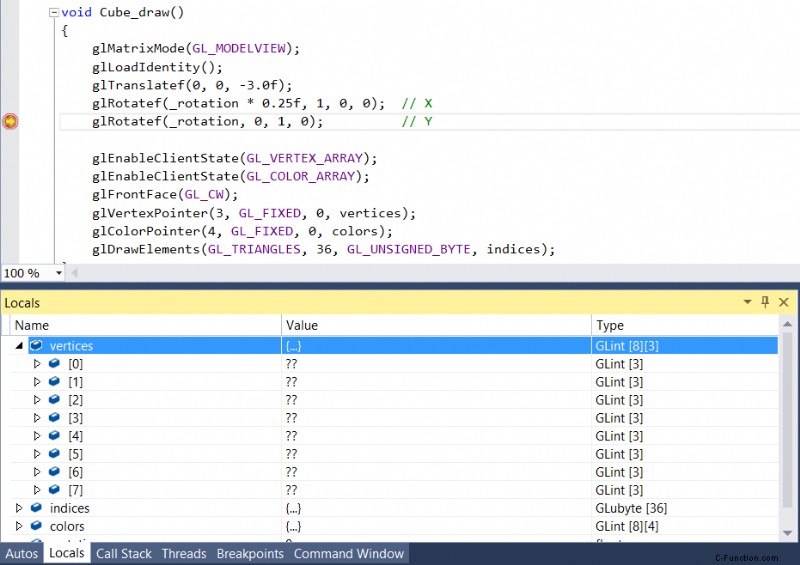Click the variable icon beside colors
800x565 pixels.
(36, 526)
